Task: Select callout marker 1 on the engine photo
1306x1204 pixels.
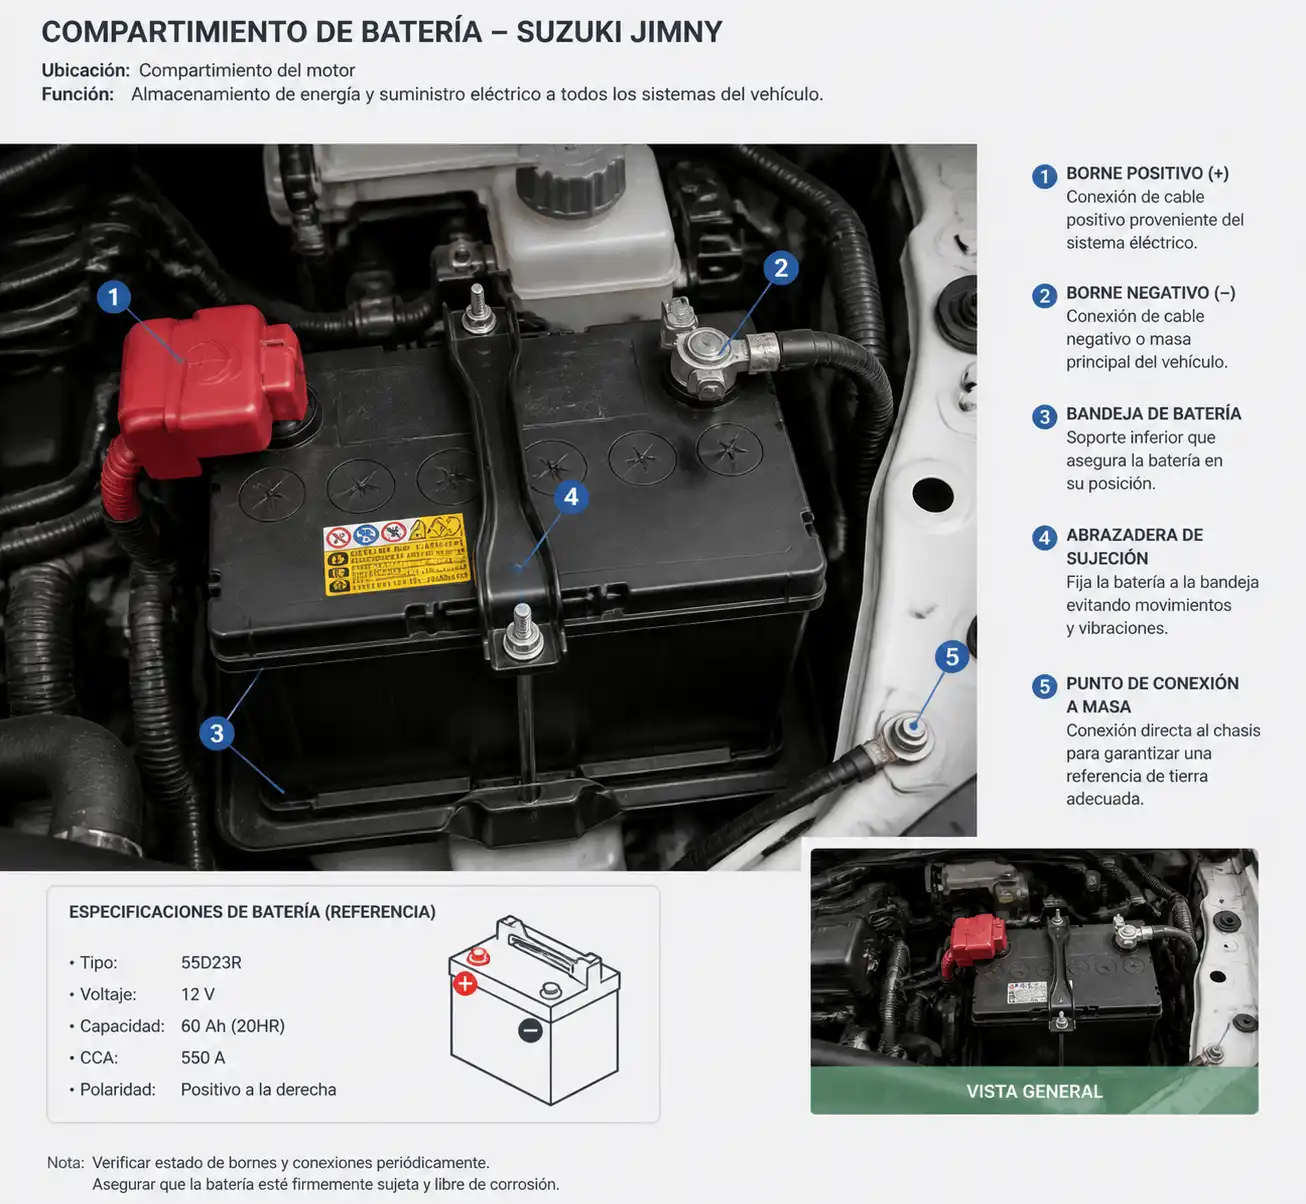Action: pos(114,297)
